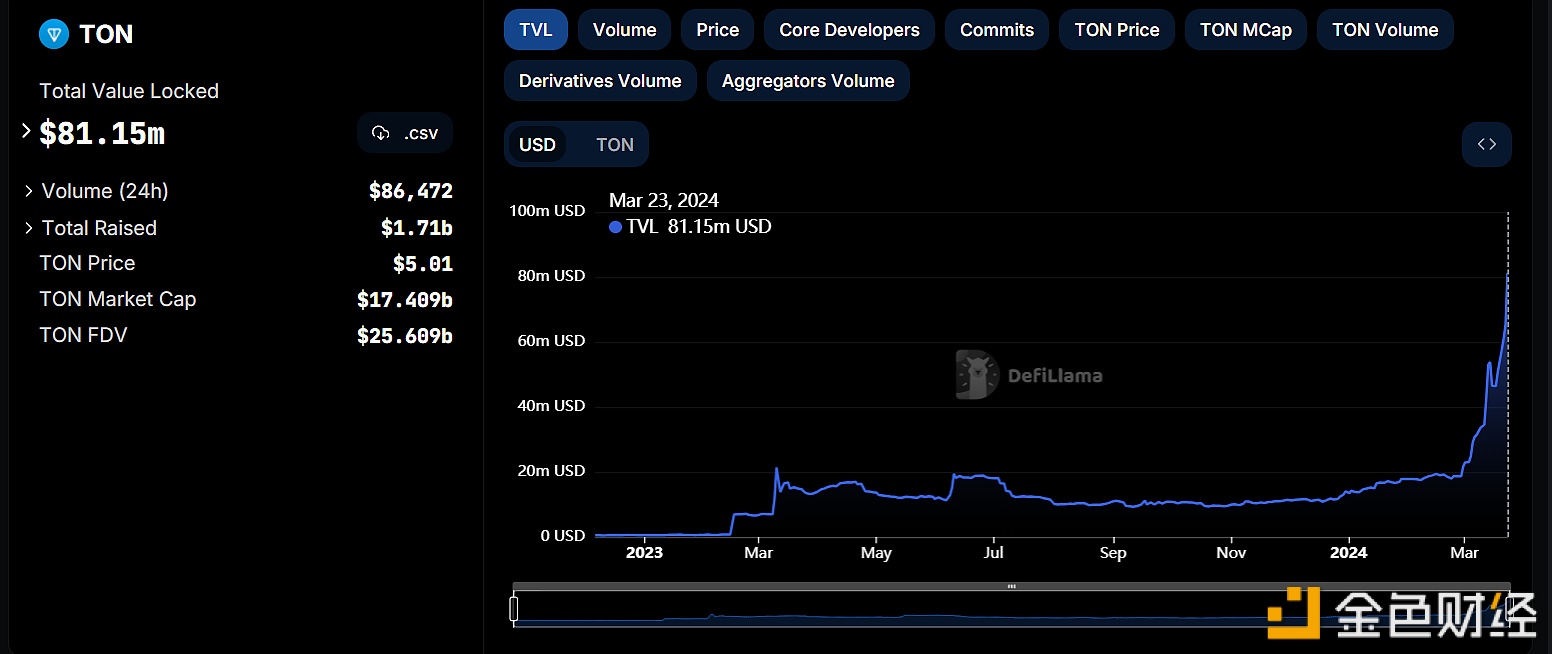The height and width of the screenshot is (654, 1552).
Task: Toggle the TVL chart metric
Action: tap(536, 30)
